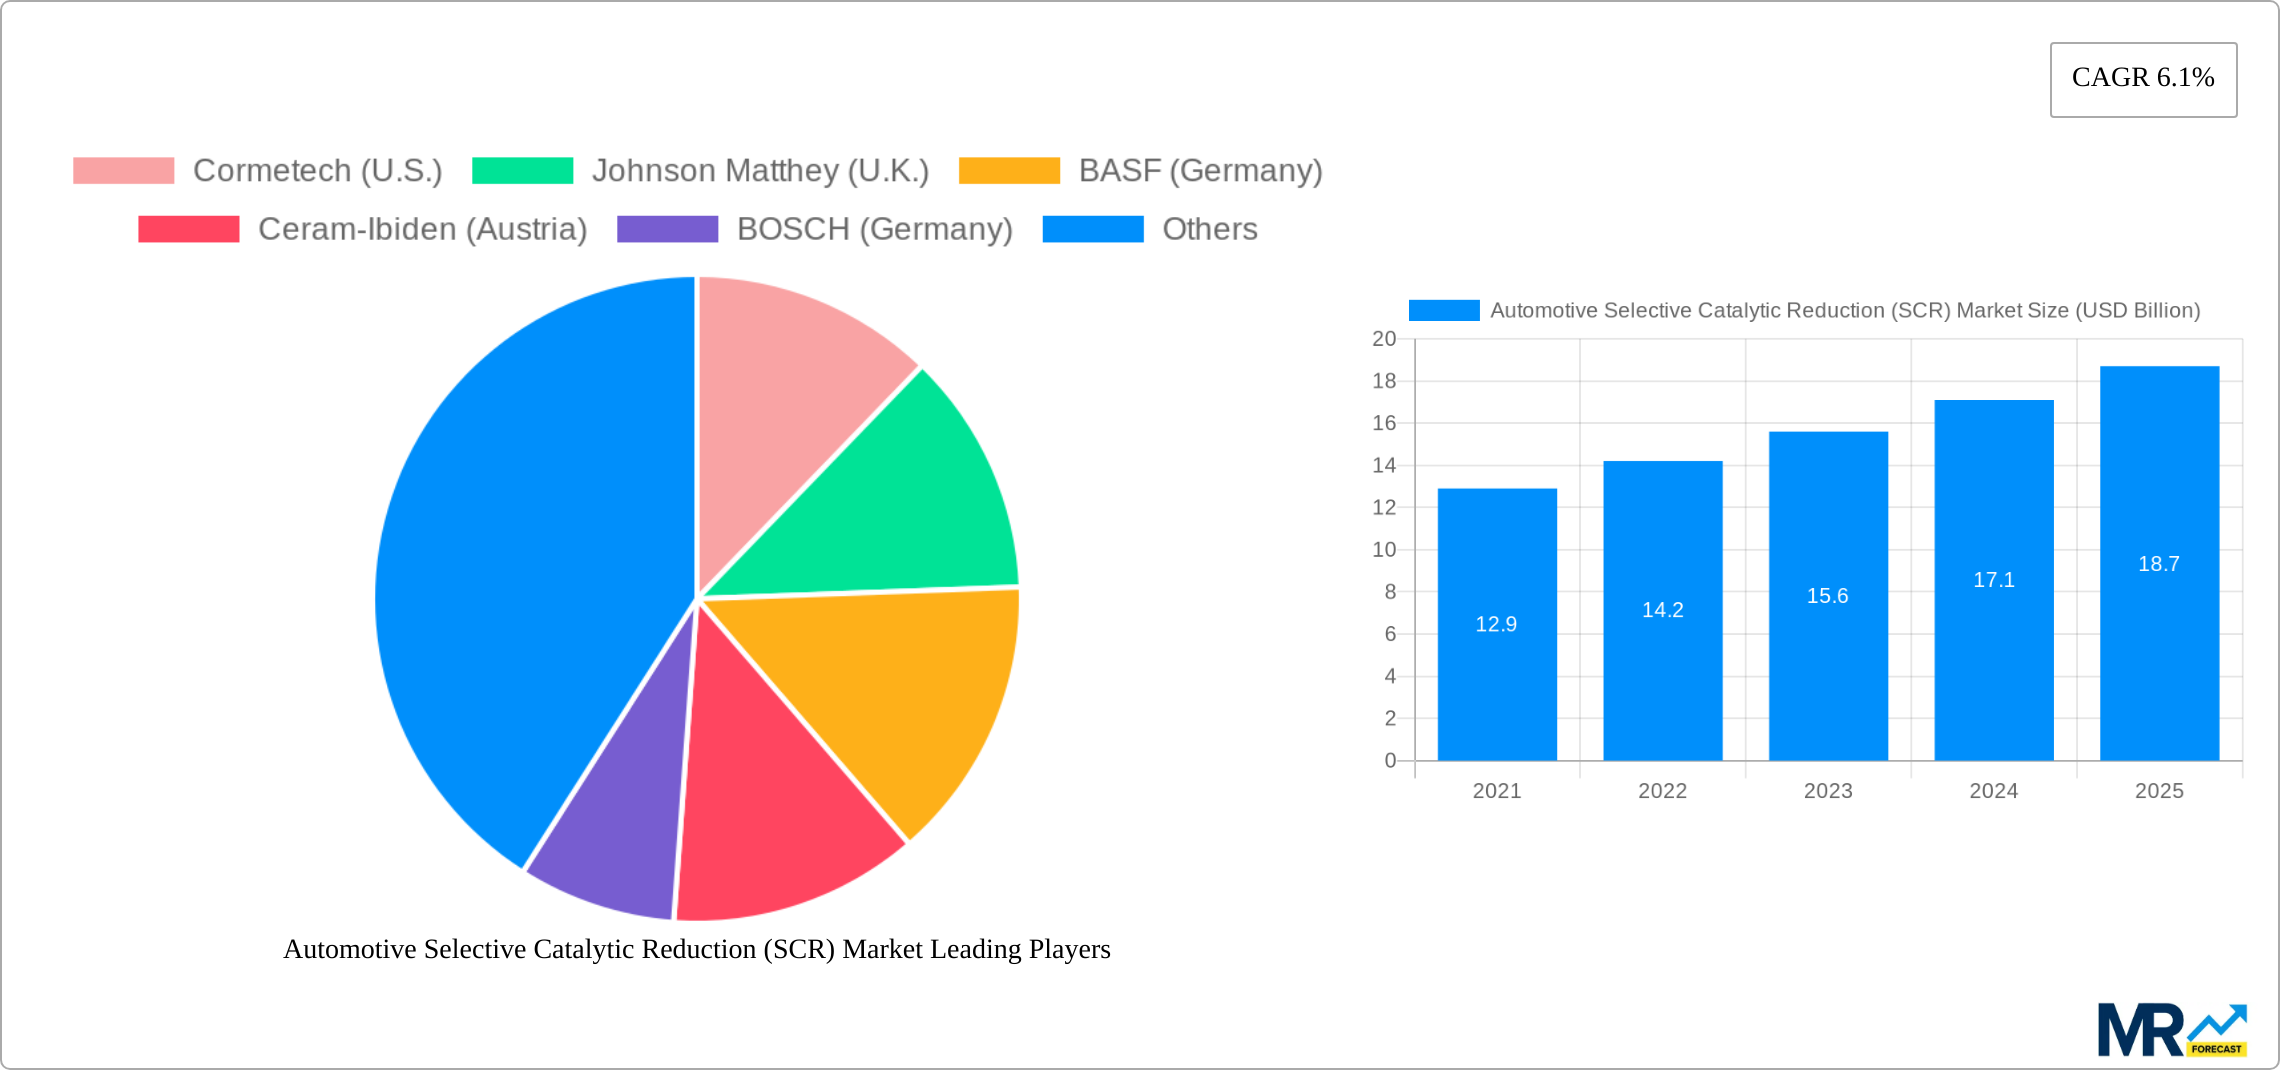The height and width of the screenshot is (1070, 2280).
Task: Click the BASF (Germany) legend swatch
Action: click(x=1011, y=170)
